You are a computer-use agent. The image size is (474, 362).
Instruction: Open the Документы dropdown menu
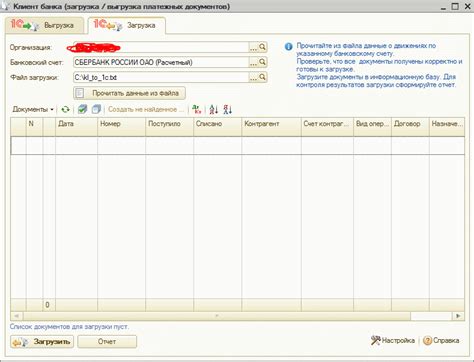[x=33, y=109]
